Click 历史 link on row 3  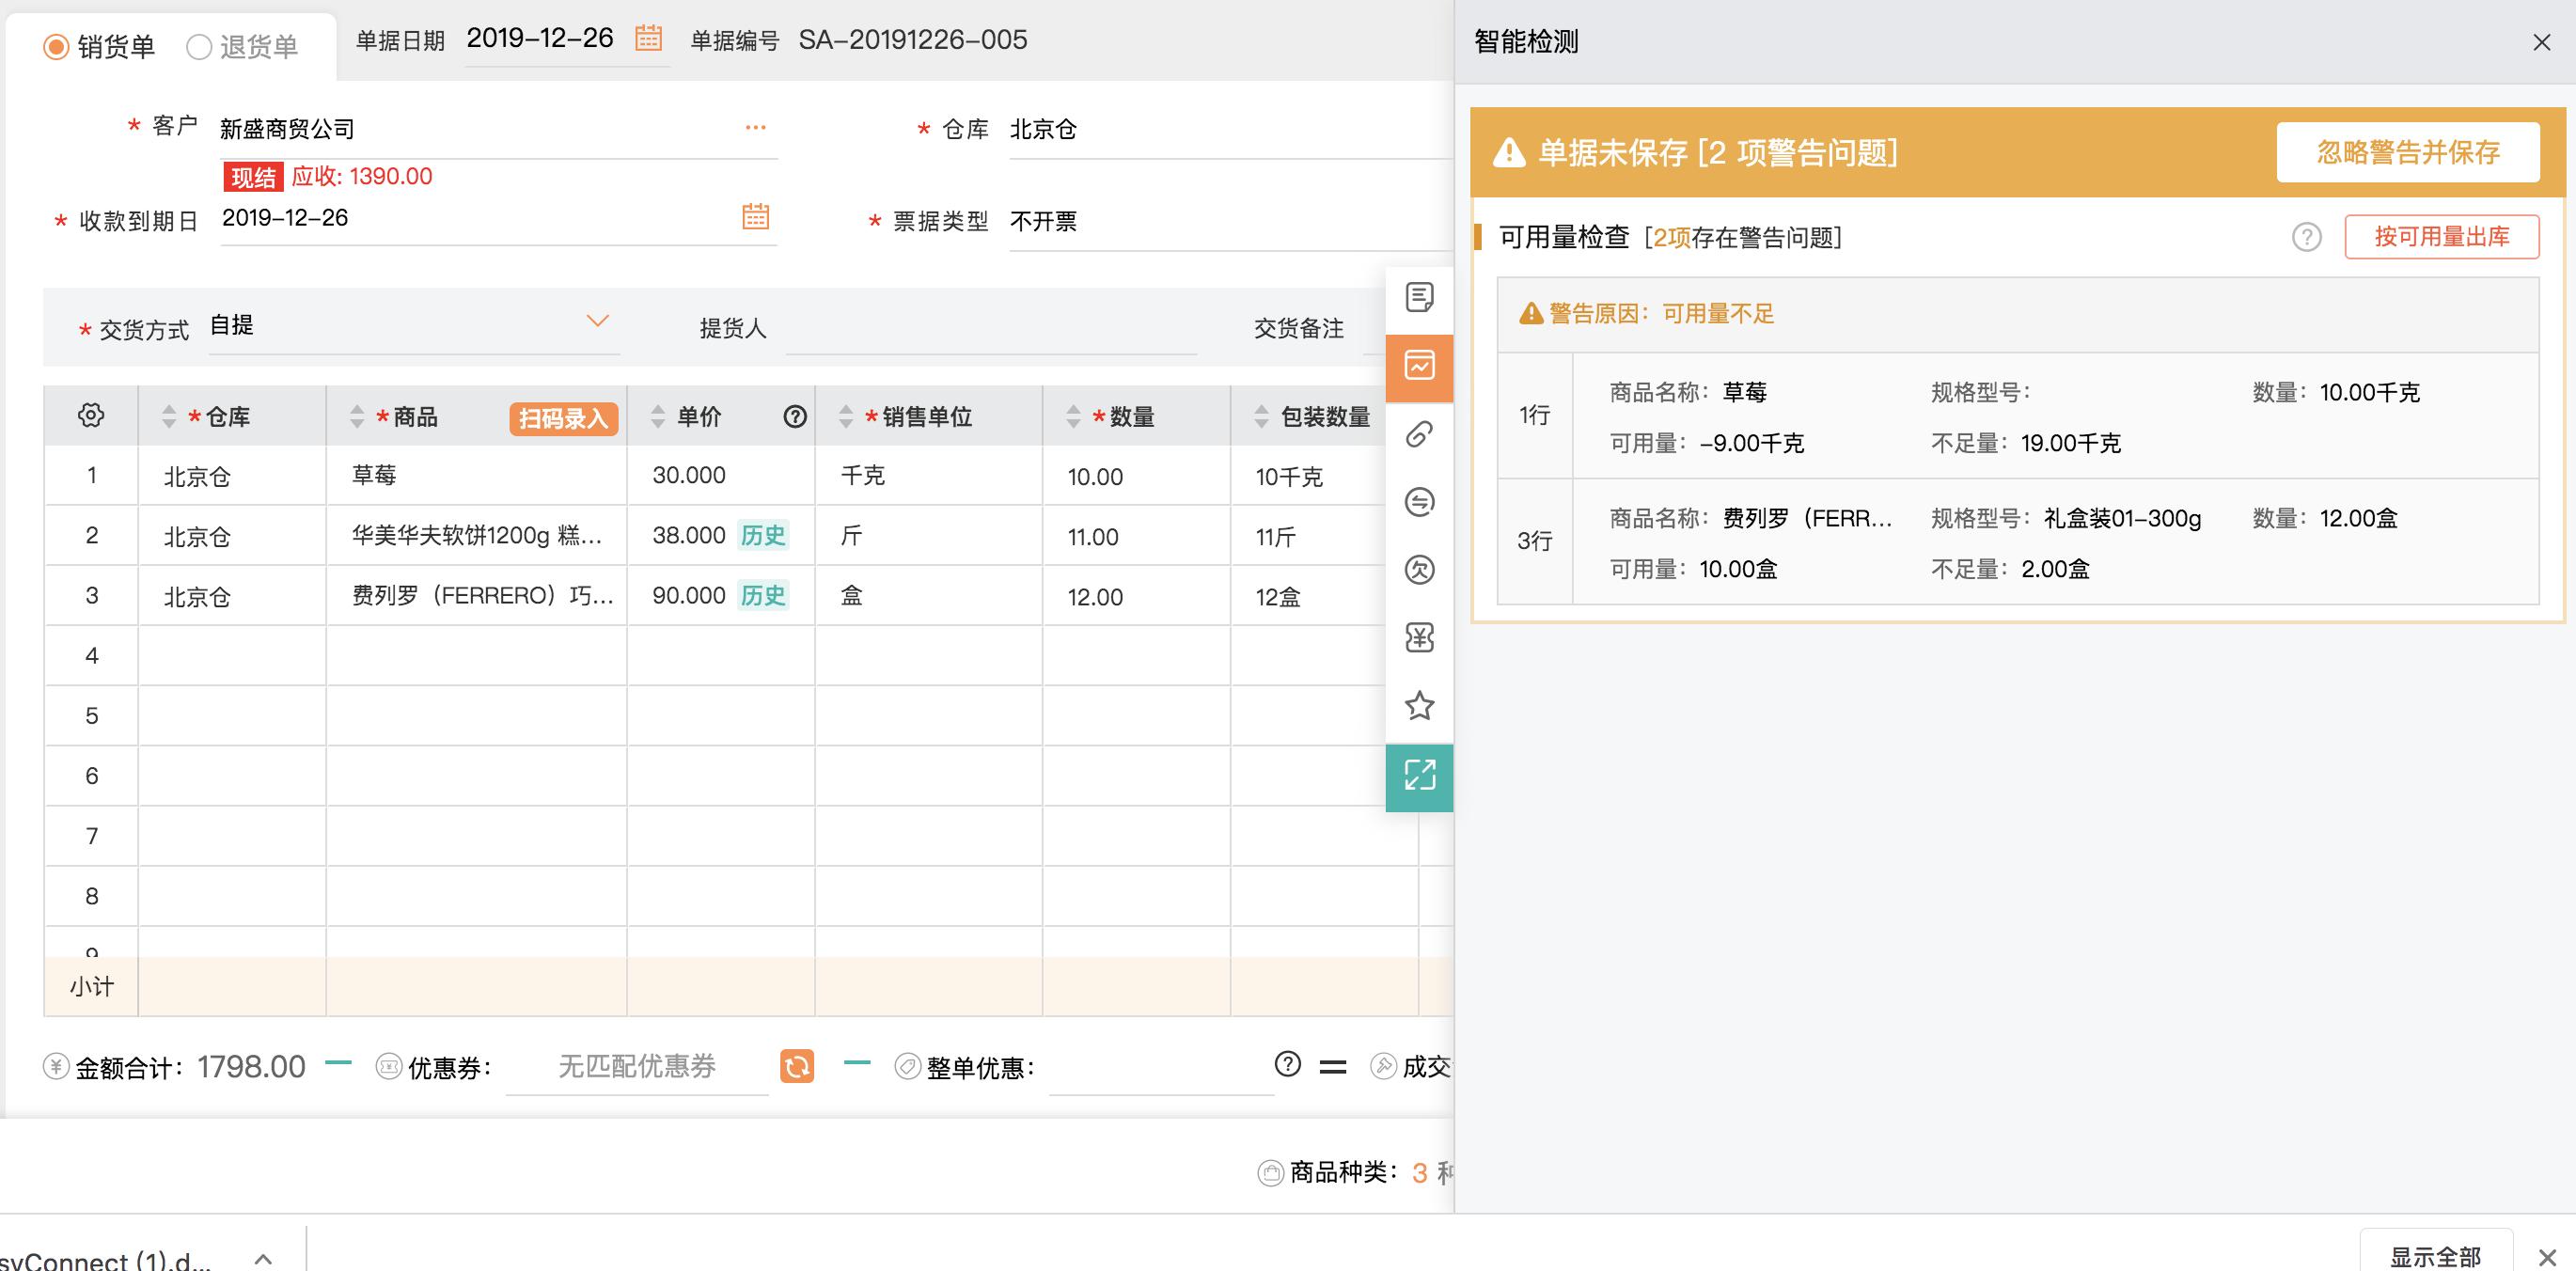[764, 594]
